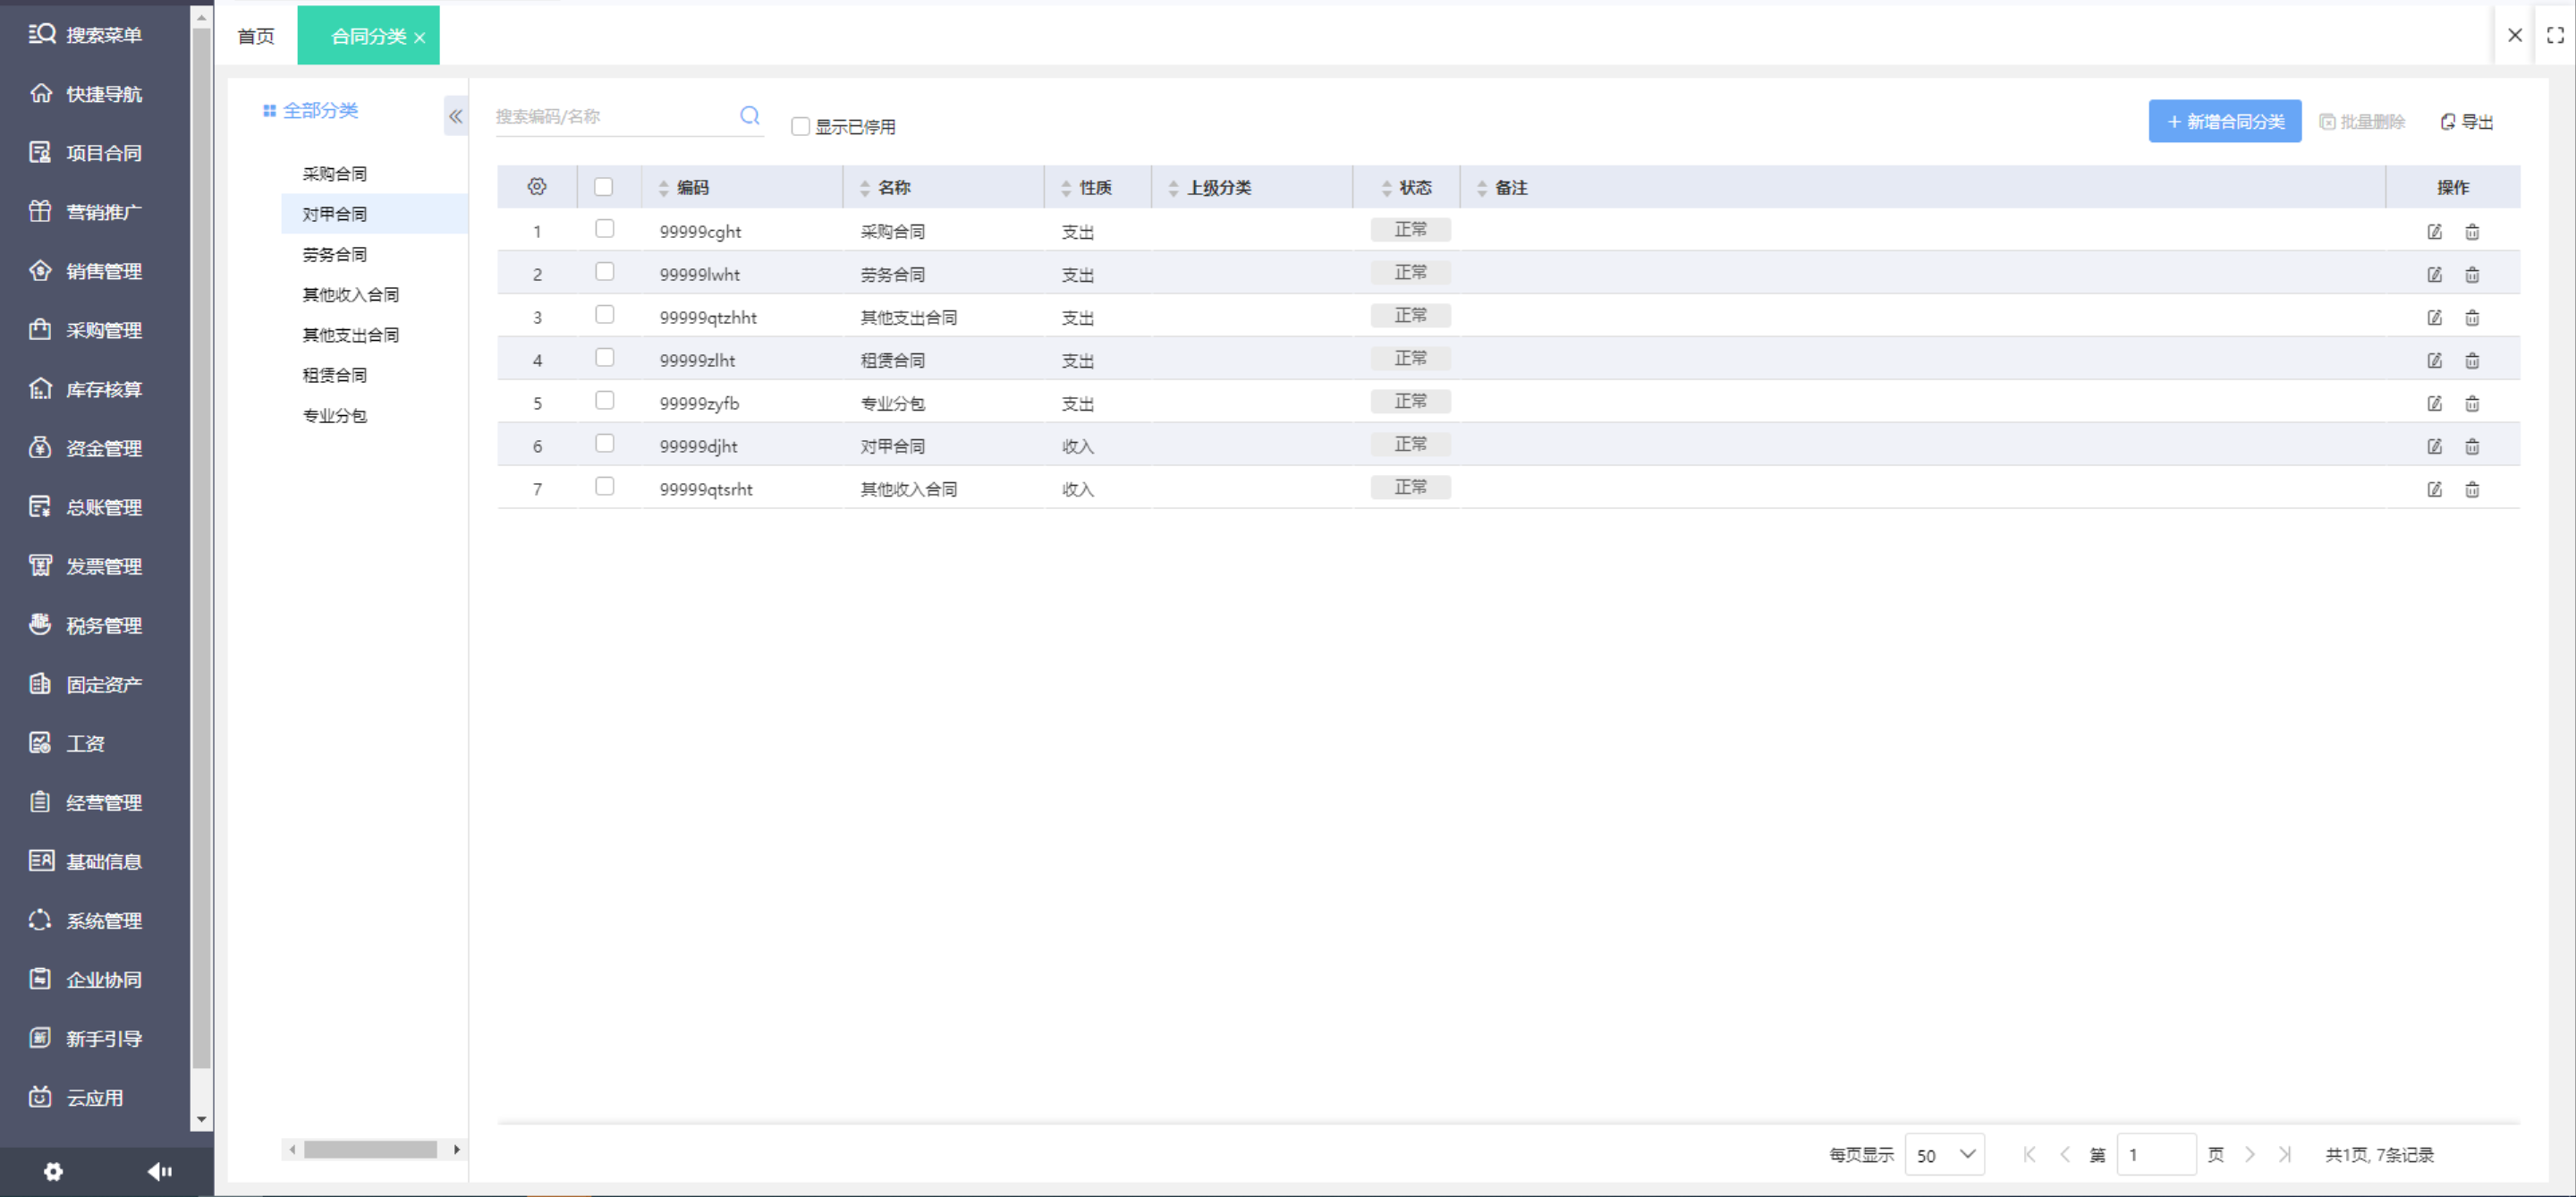
Task: Click the settings gear icon in table header
Action: [538, 186]
